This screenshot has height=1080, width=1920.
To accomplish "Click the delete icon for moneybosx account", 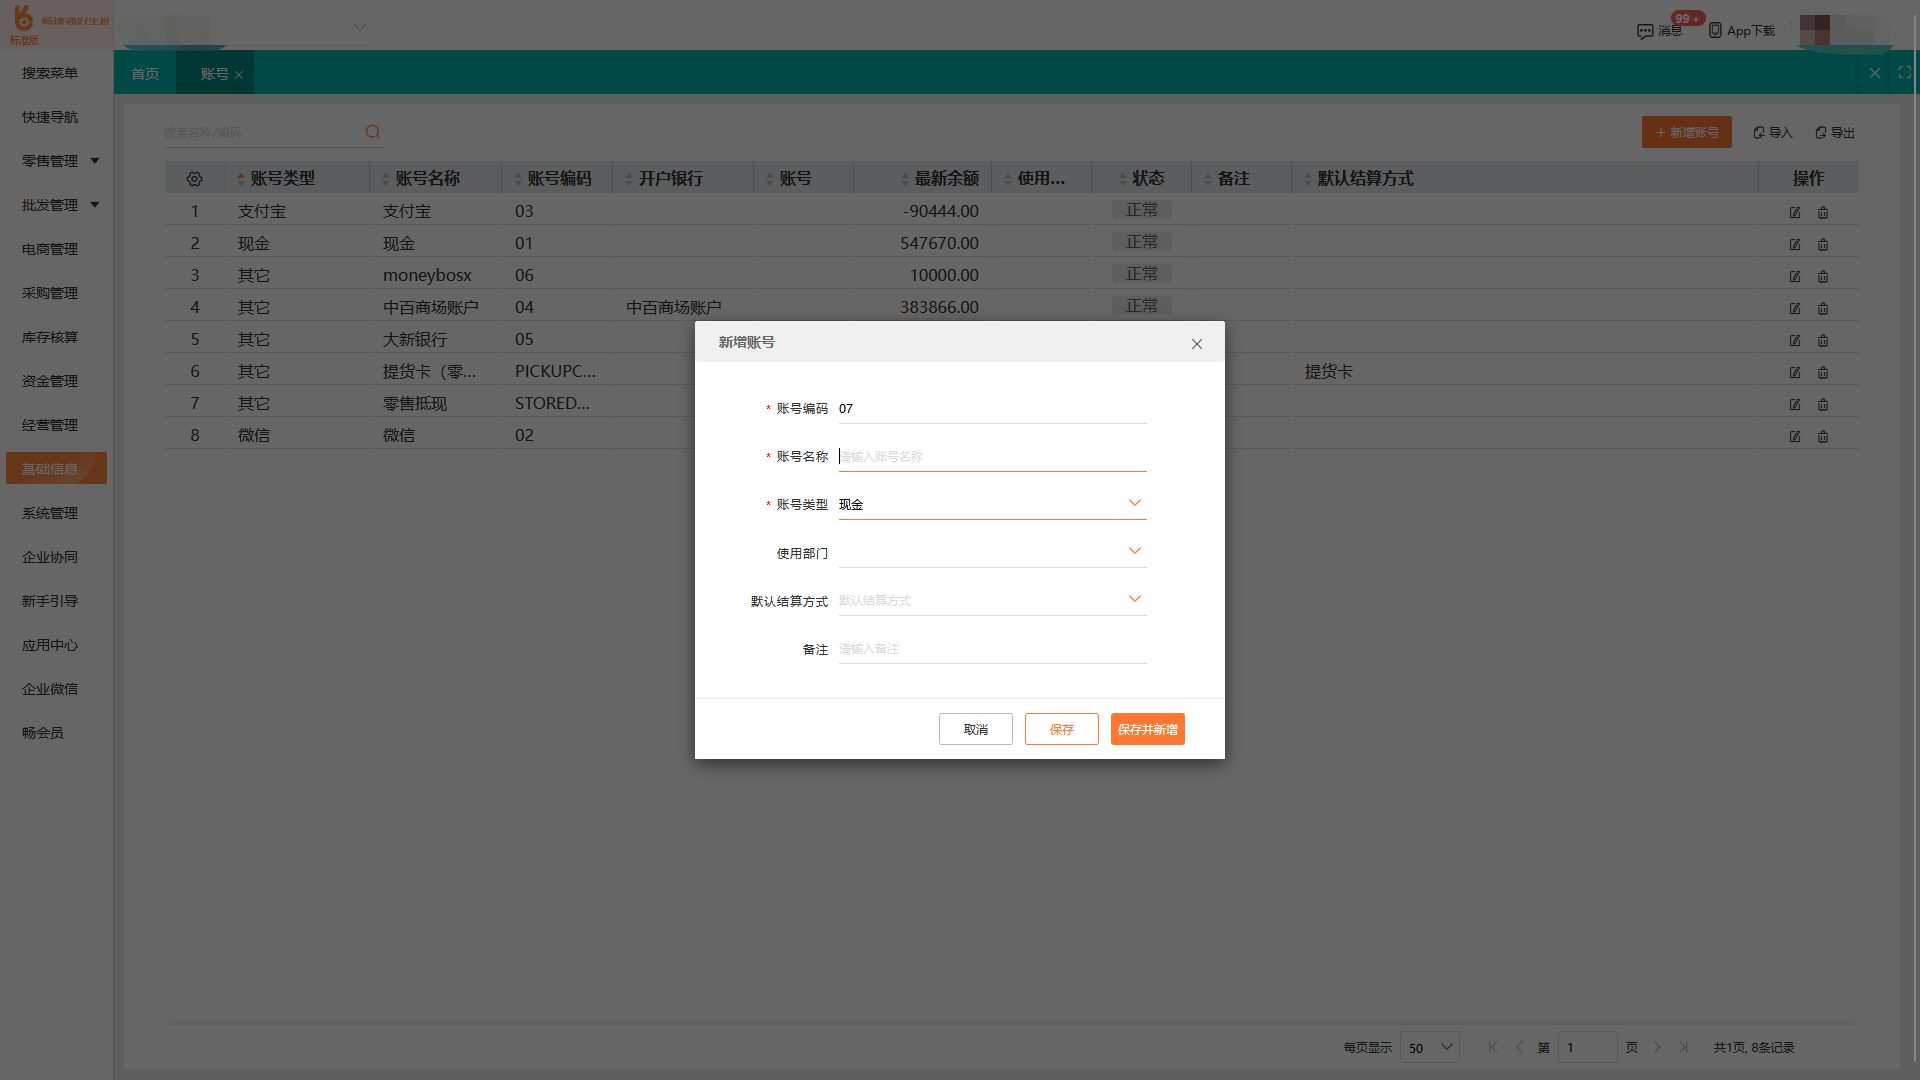I will [x=1824, y=276].
